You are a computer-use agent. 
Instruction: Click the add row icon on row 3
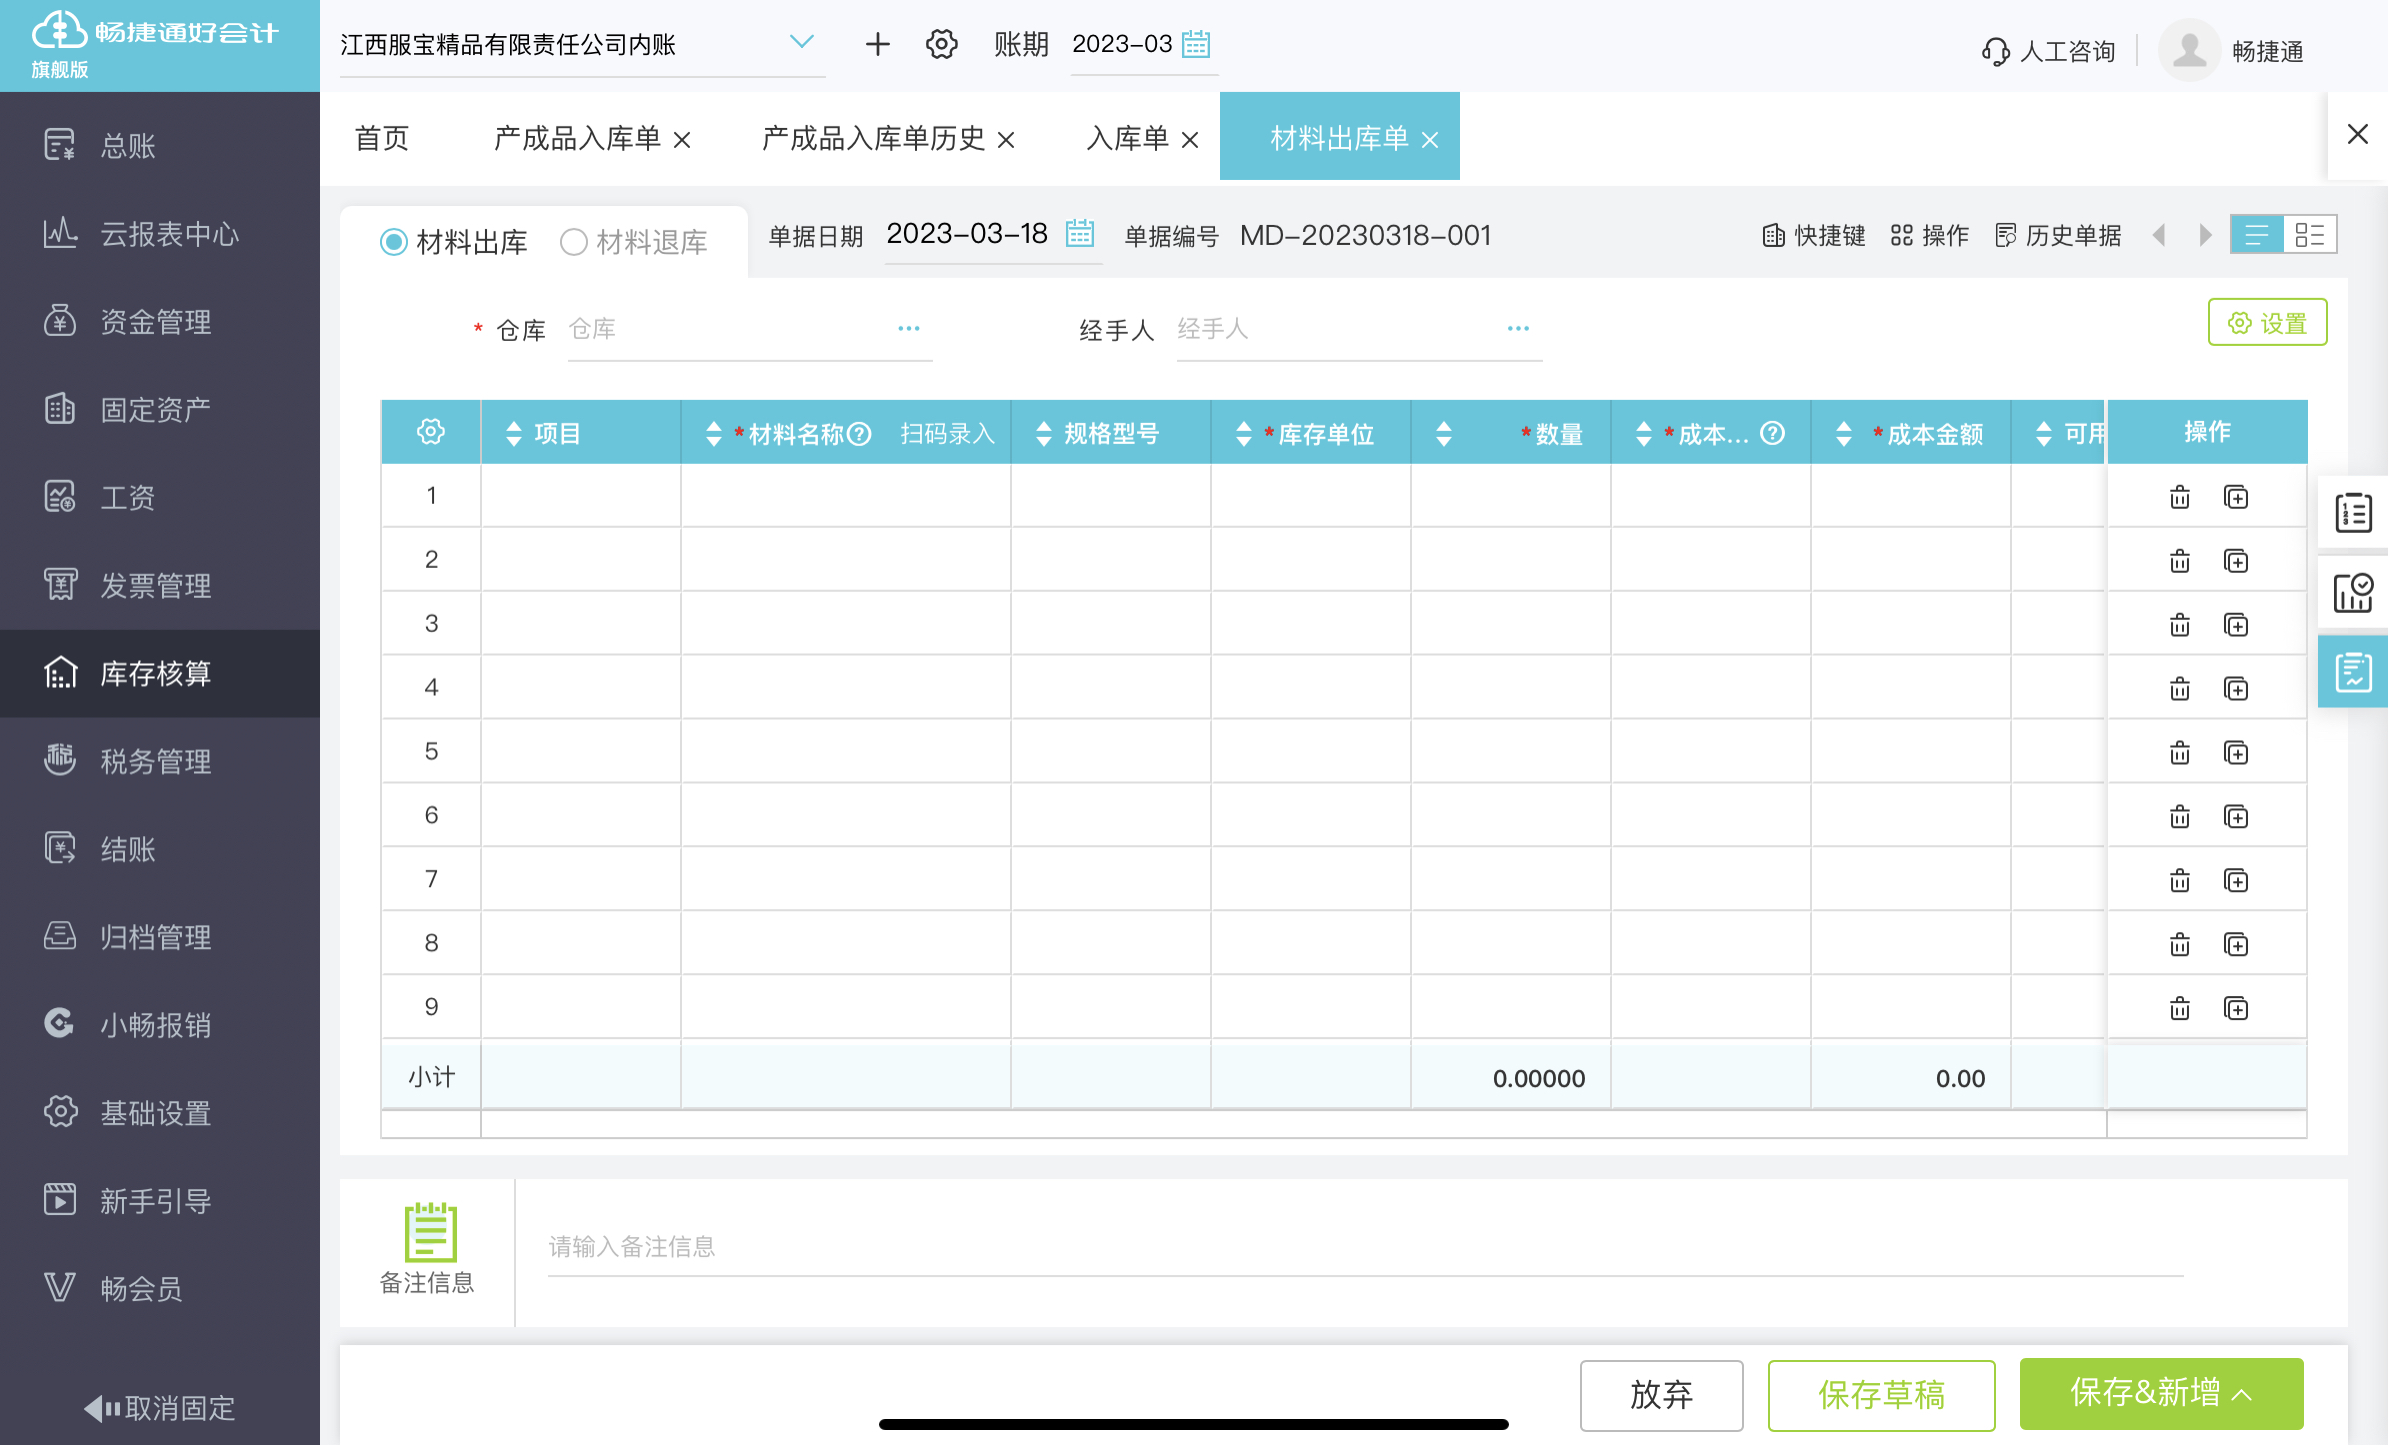[x=2236, y=624]
